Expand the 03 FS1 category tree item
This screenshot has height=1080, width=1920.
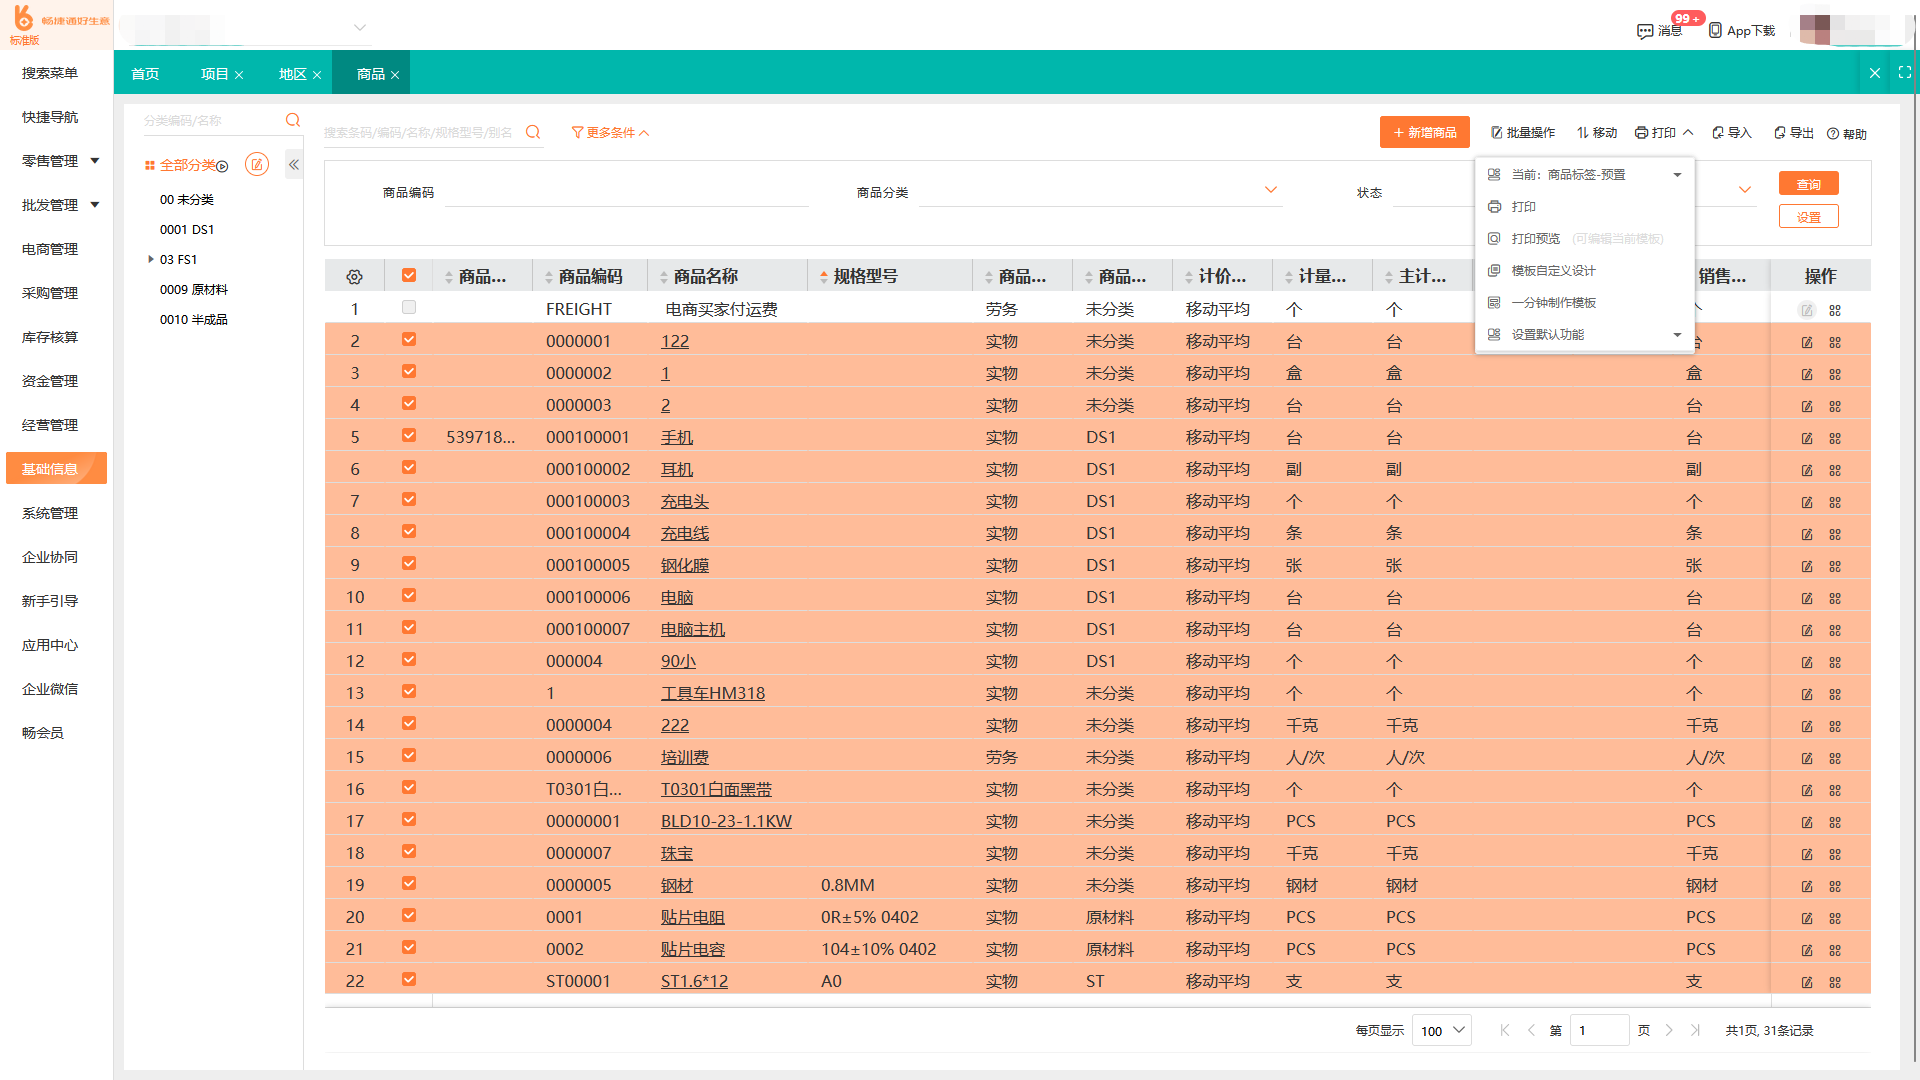point(149,258)
